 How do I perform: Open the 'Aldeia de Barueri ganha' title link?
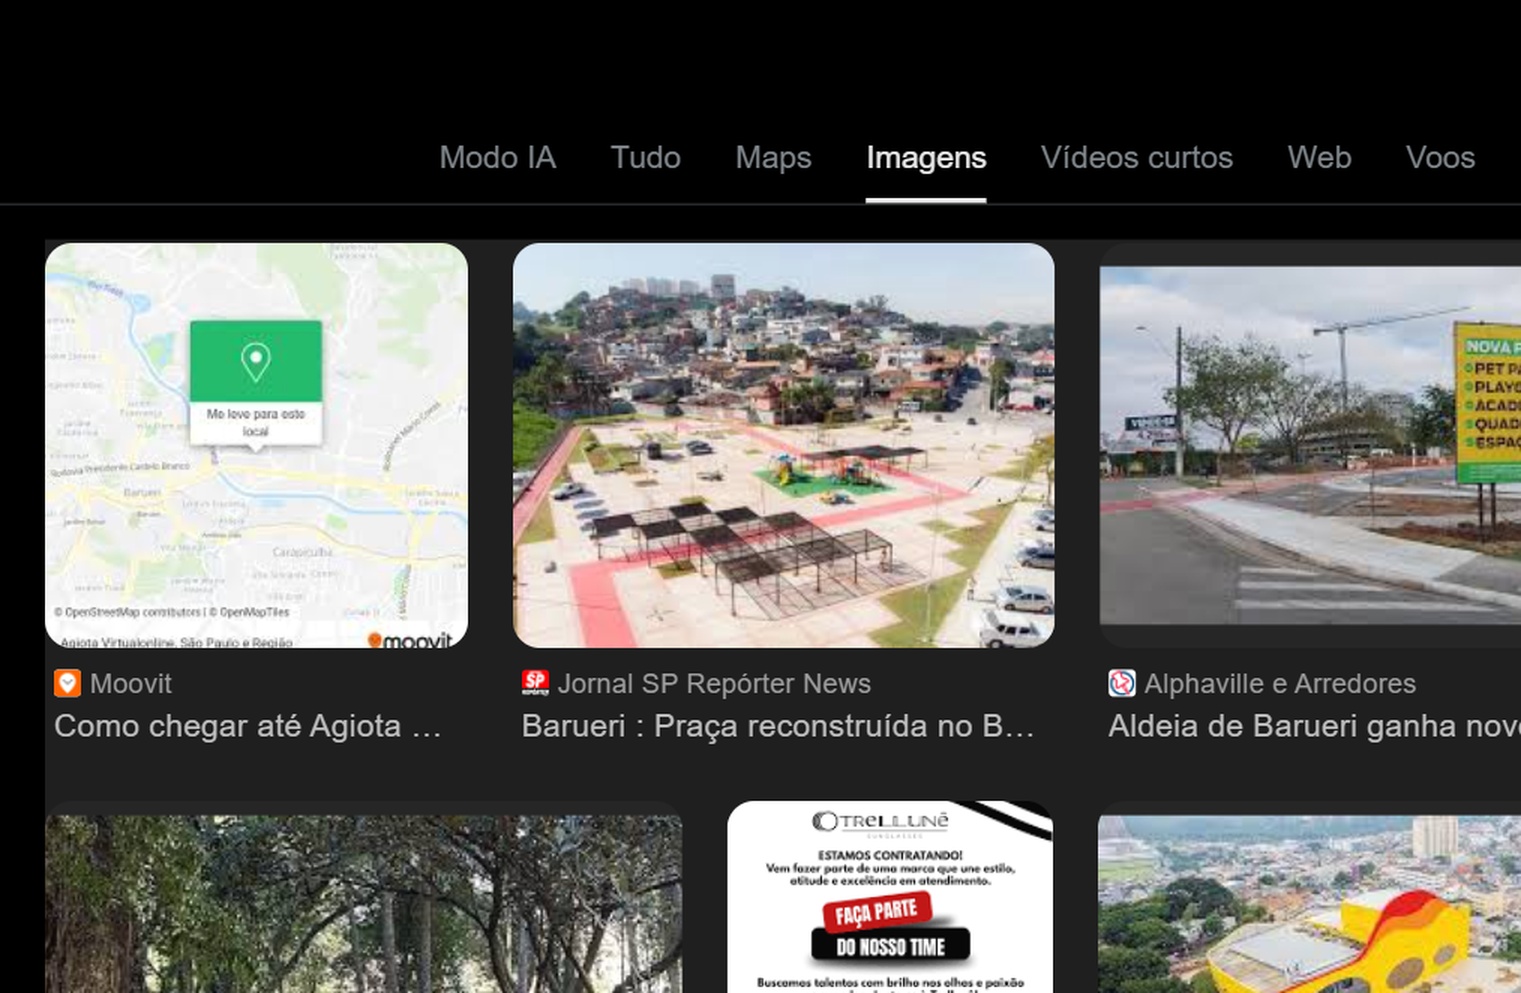pos(1313,726)
